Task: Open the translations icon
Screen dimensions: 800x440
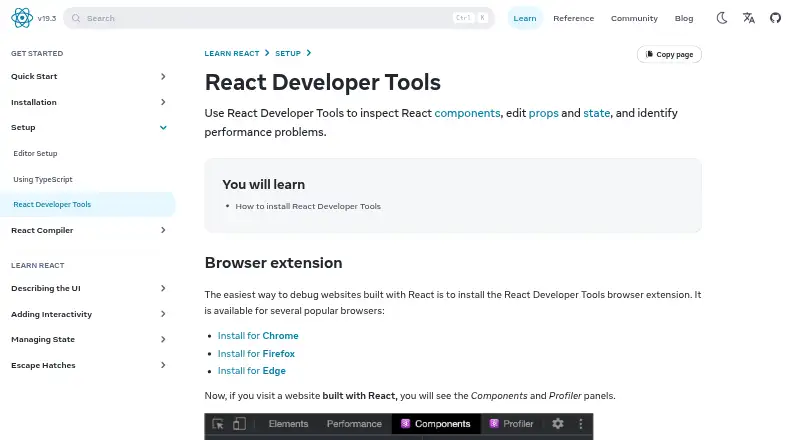Action: 748,18
